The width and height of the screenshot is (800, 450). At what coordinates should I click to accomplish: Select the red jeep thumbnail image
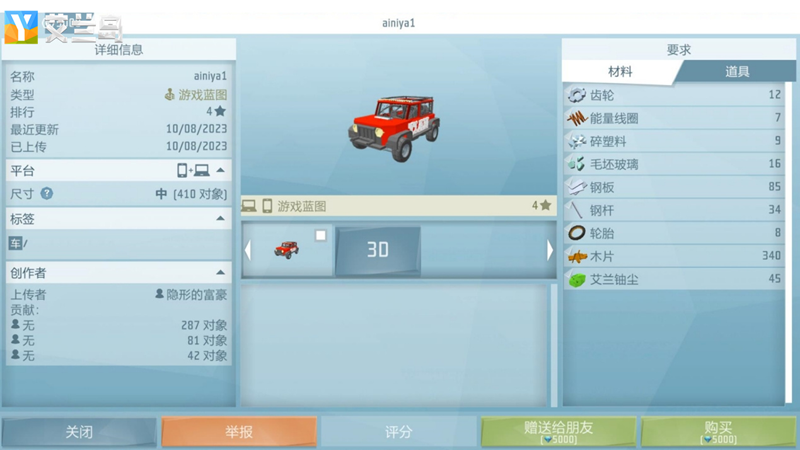coord(287,250)
